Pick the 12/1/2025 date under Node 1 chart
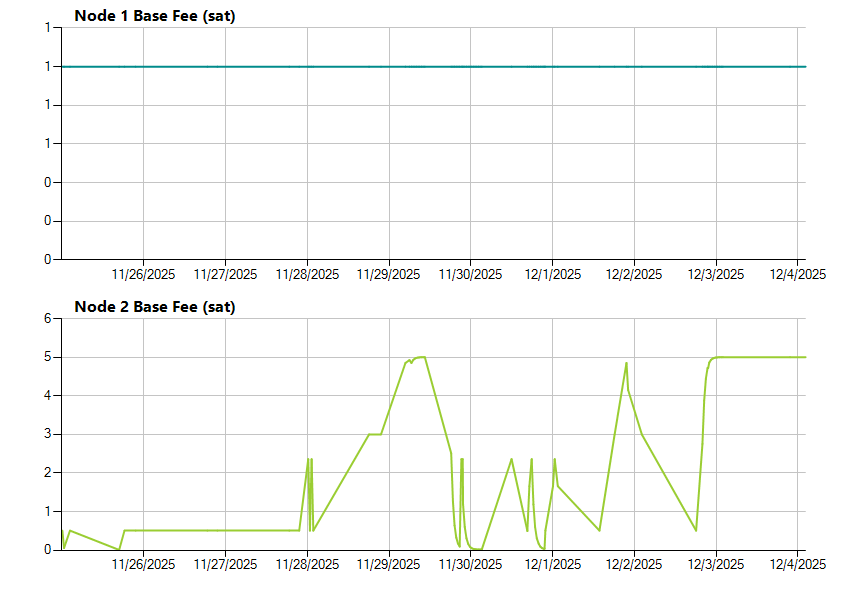860x600 pixels. 553,274
